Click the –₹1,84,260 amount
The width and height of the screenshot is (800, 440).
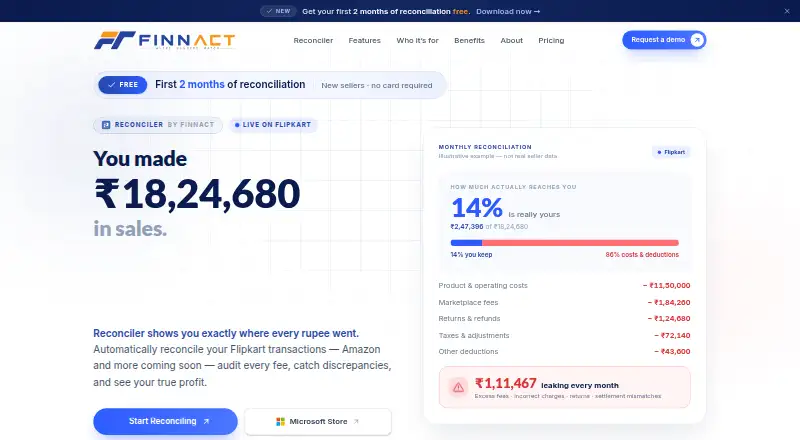tap(669, 302)
